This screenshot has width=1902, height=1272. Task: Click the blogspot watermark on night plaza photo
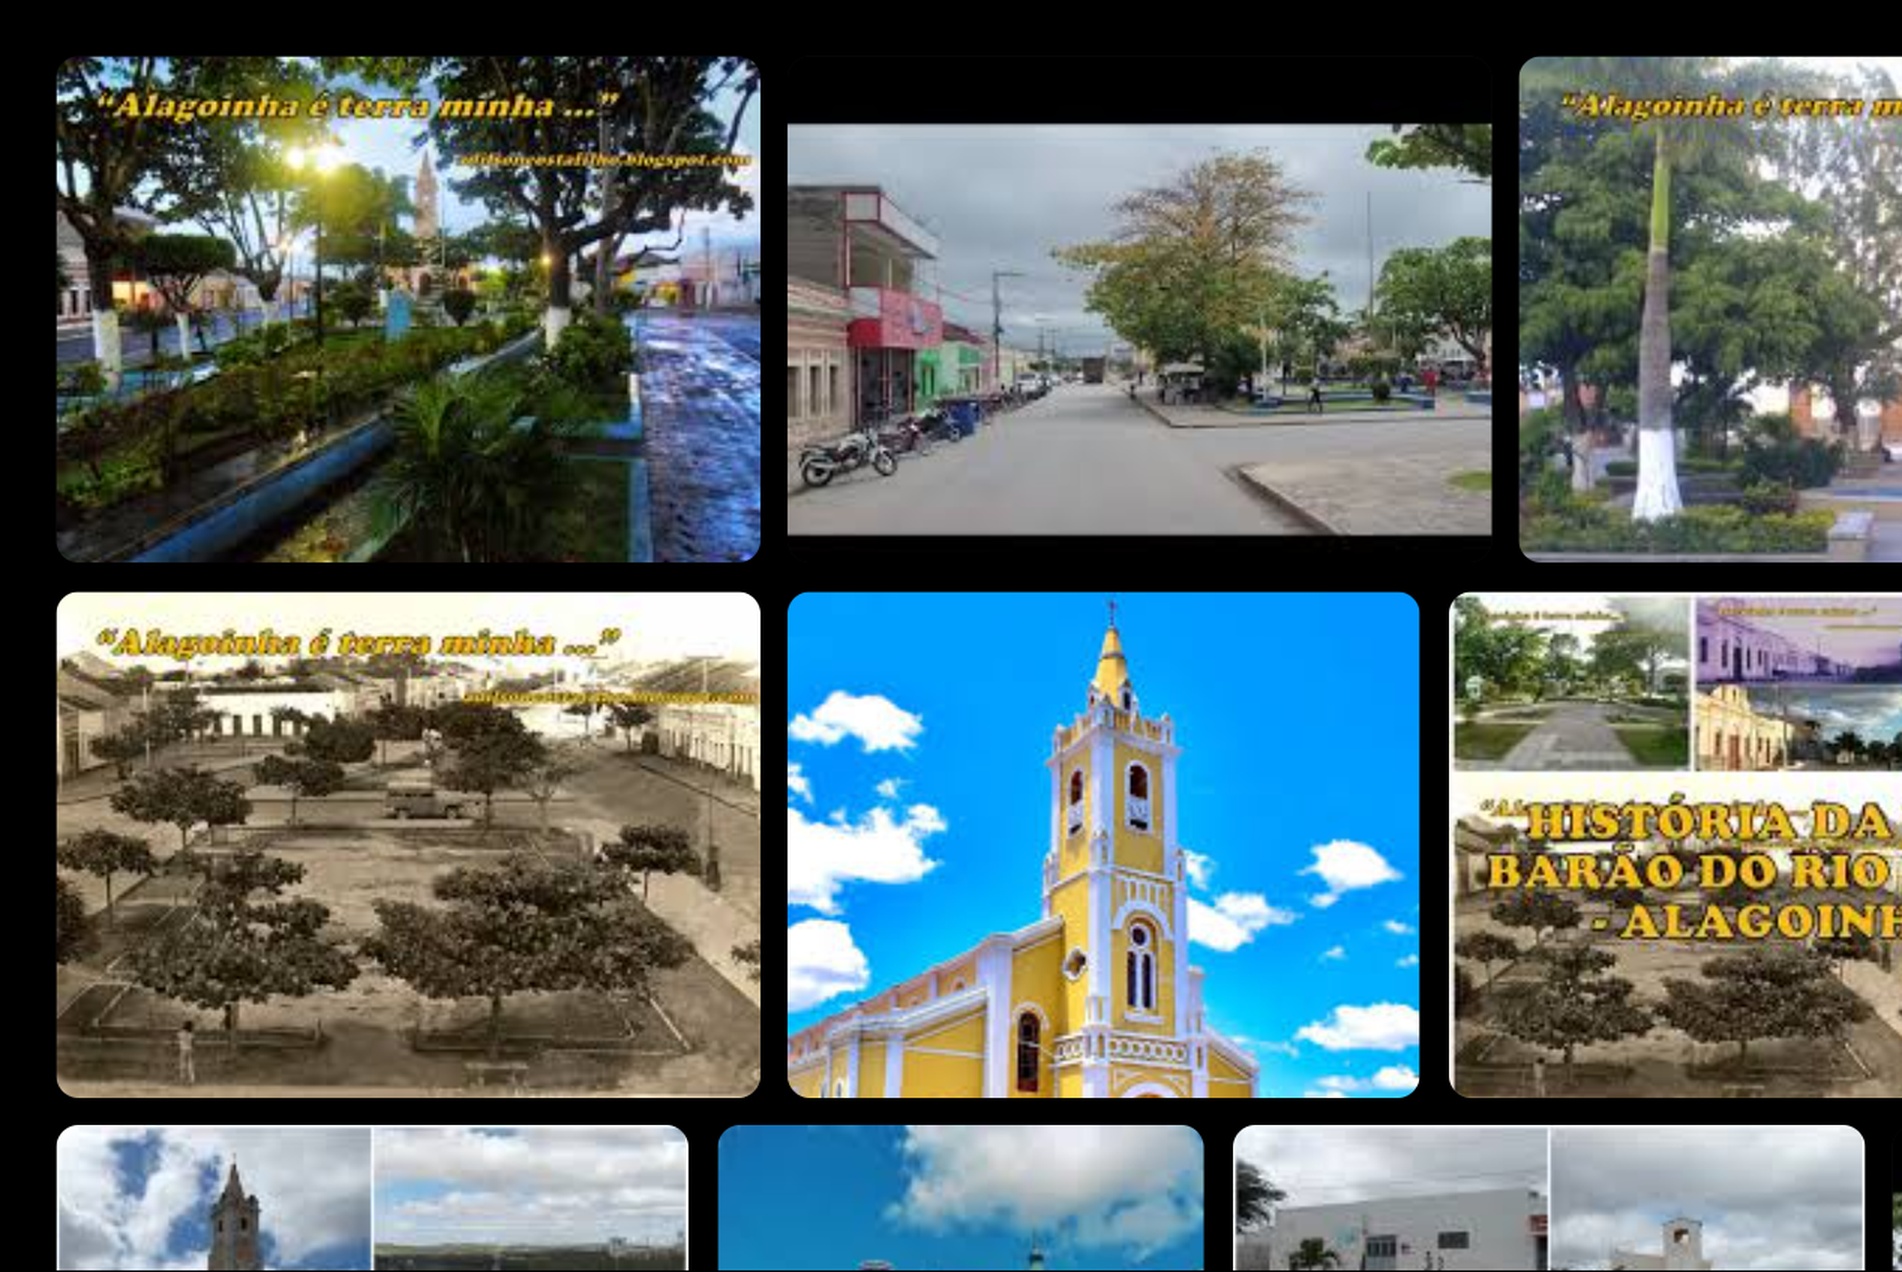point(604,160)
